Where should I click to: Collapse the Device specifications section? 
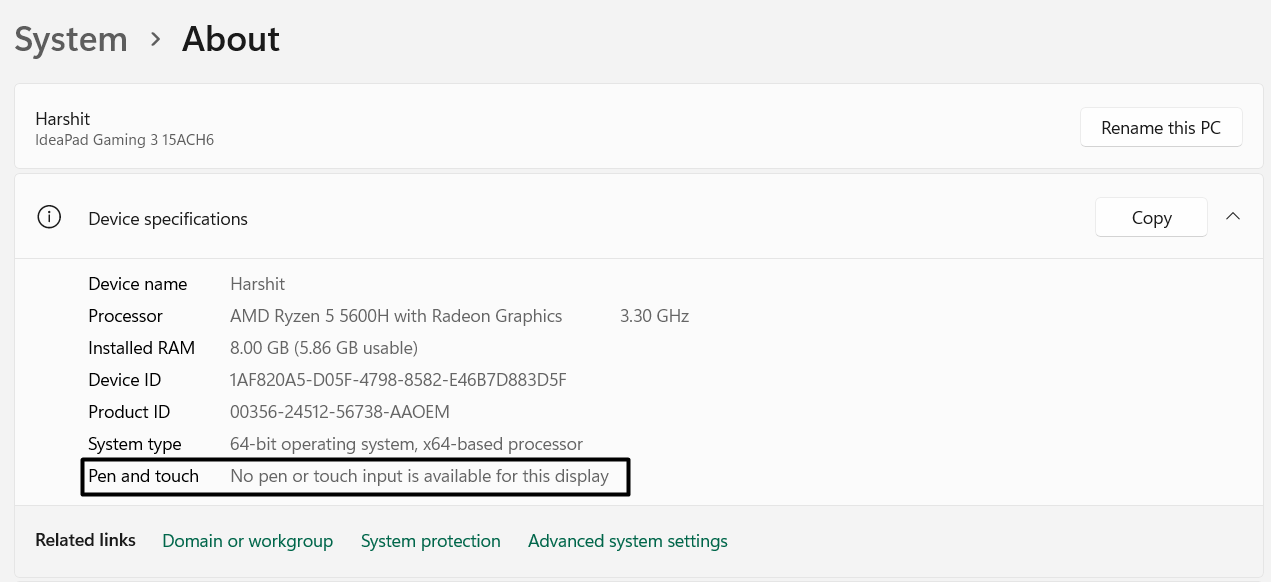pyautogui.click(x=1233, y=216)
